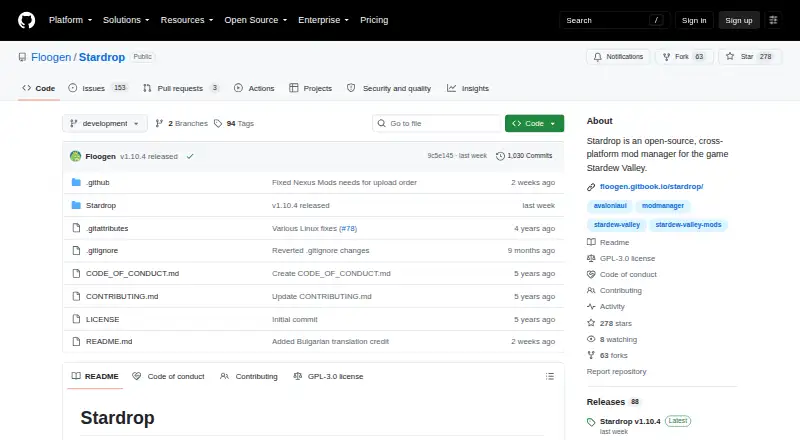Viewport: 800px width, 440px height.
Task: Open the Issues tab
Action: (x=97, y=88)
